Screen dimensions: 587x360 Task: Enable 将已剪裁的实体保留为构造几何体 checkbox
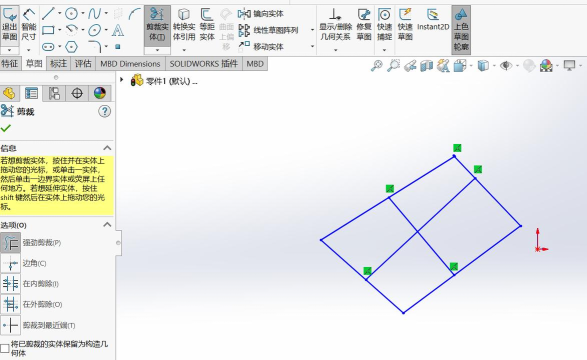tap(5, 348)
